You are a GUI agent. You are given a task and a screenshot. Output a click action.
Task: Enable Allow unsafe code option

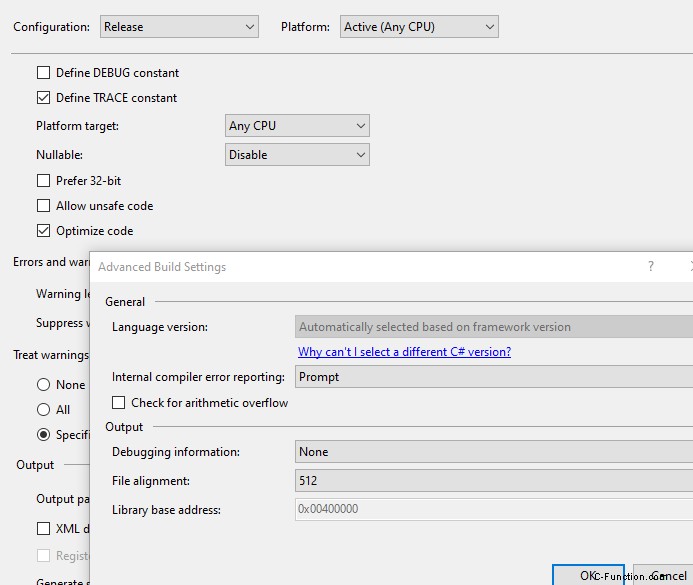[x=43, y=206]
